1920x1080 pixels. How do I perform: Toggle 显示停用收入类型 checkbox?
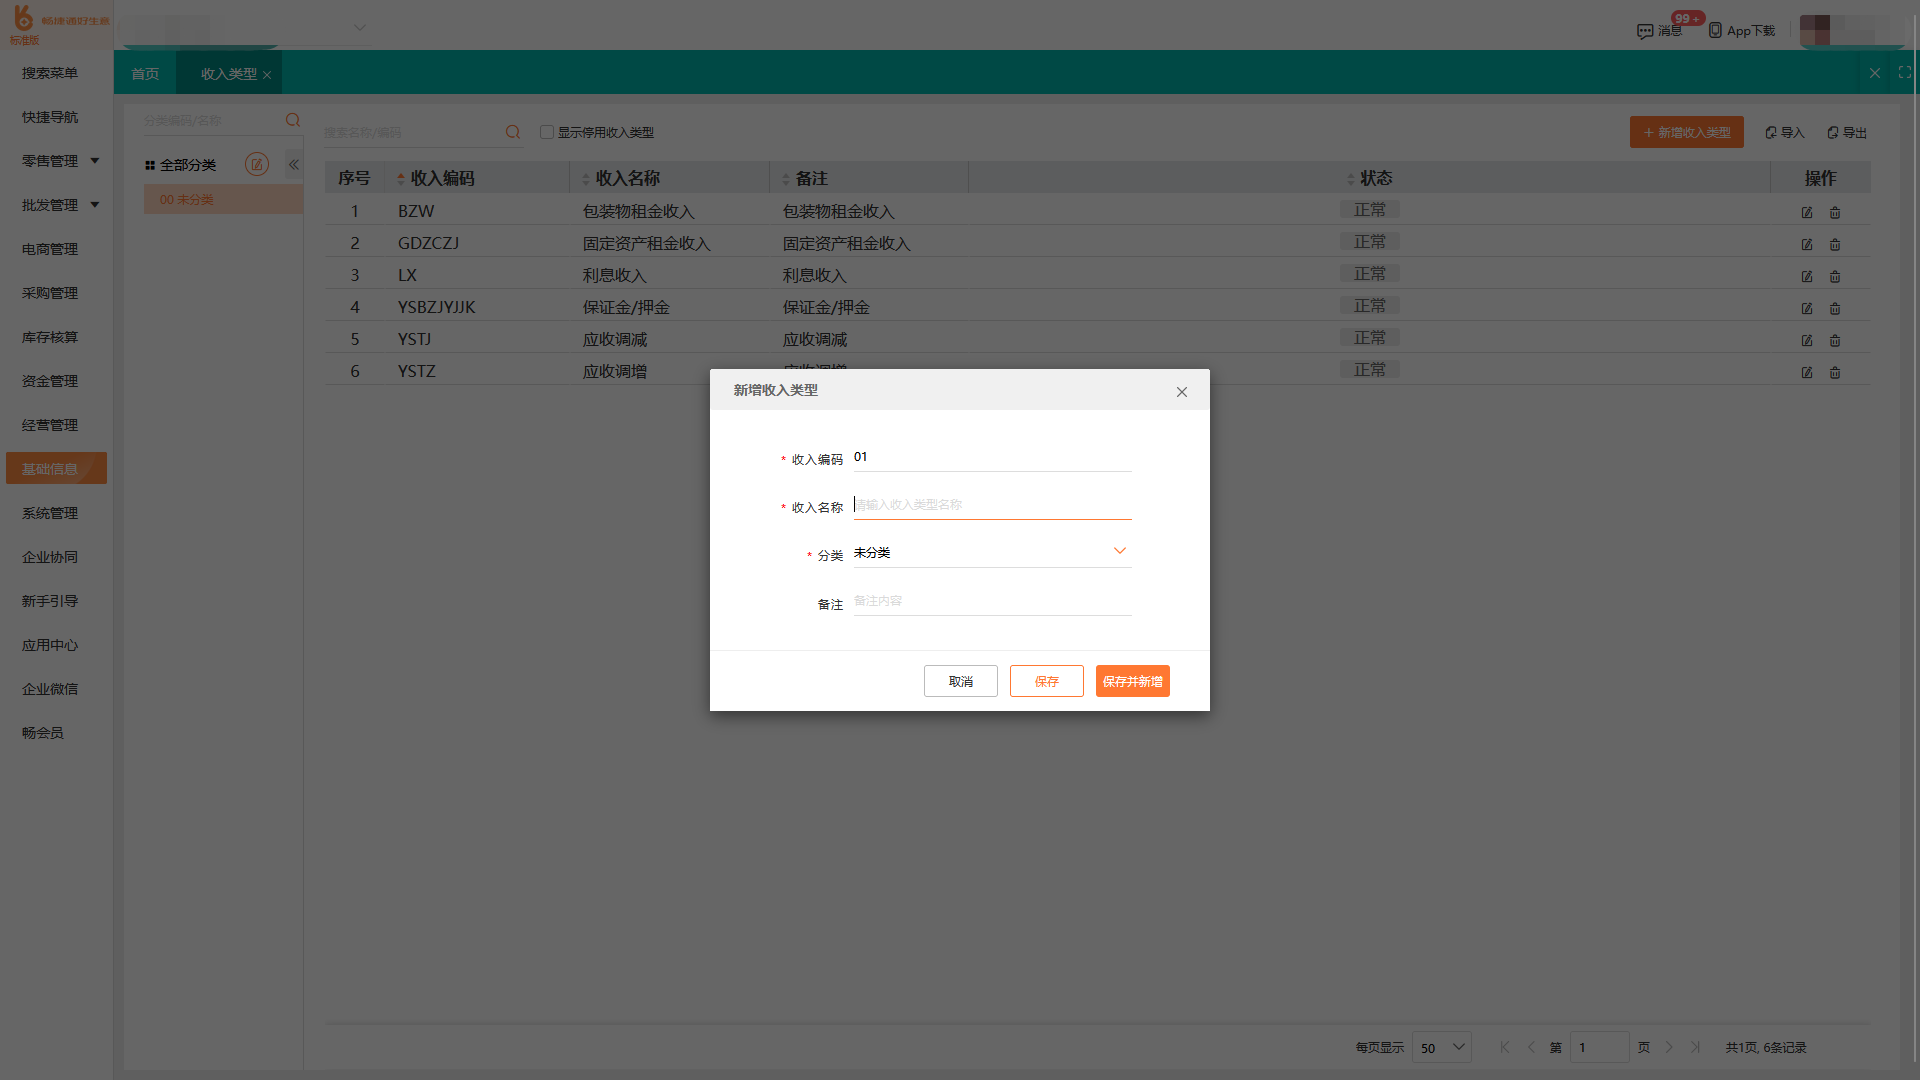coord(546,132)
